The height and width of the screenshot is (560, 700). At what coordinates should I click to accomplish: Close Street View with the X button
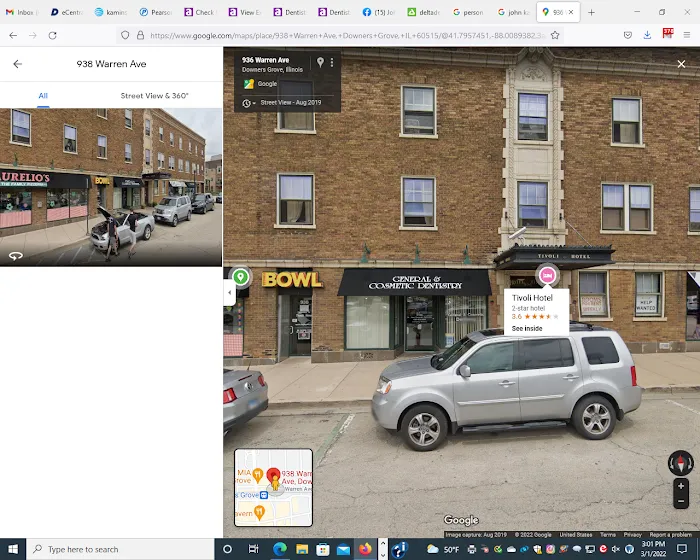click(681, 64)
